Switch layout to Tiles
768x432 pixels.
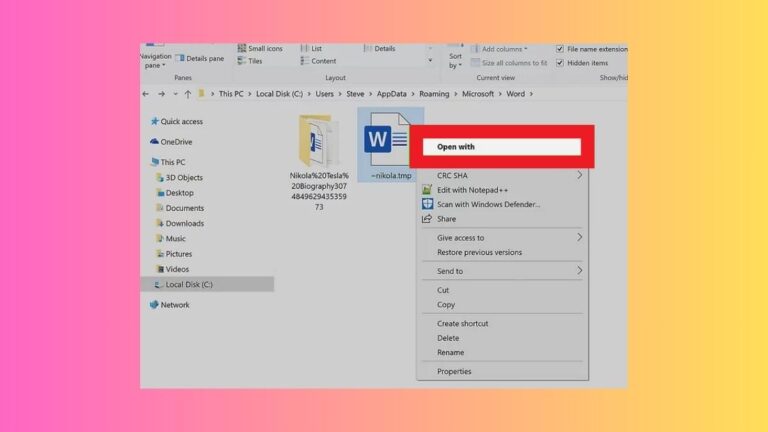coord(250,61)
